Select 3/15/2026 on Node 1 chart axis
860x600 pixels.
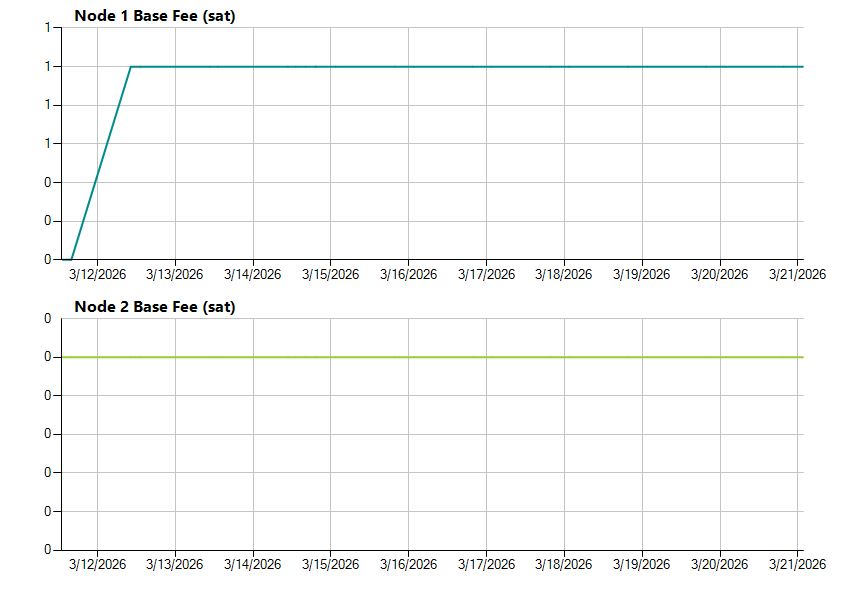point(330,274)
